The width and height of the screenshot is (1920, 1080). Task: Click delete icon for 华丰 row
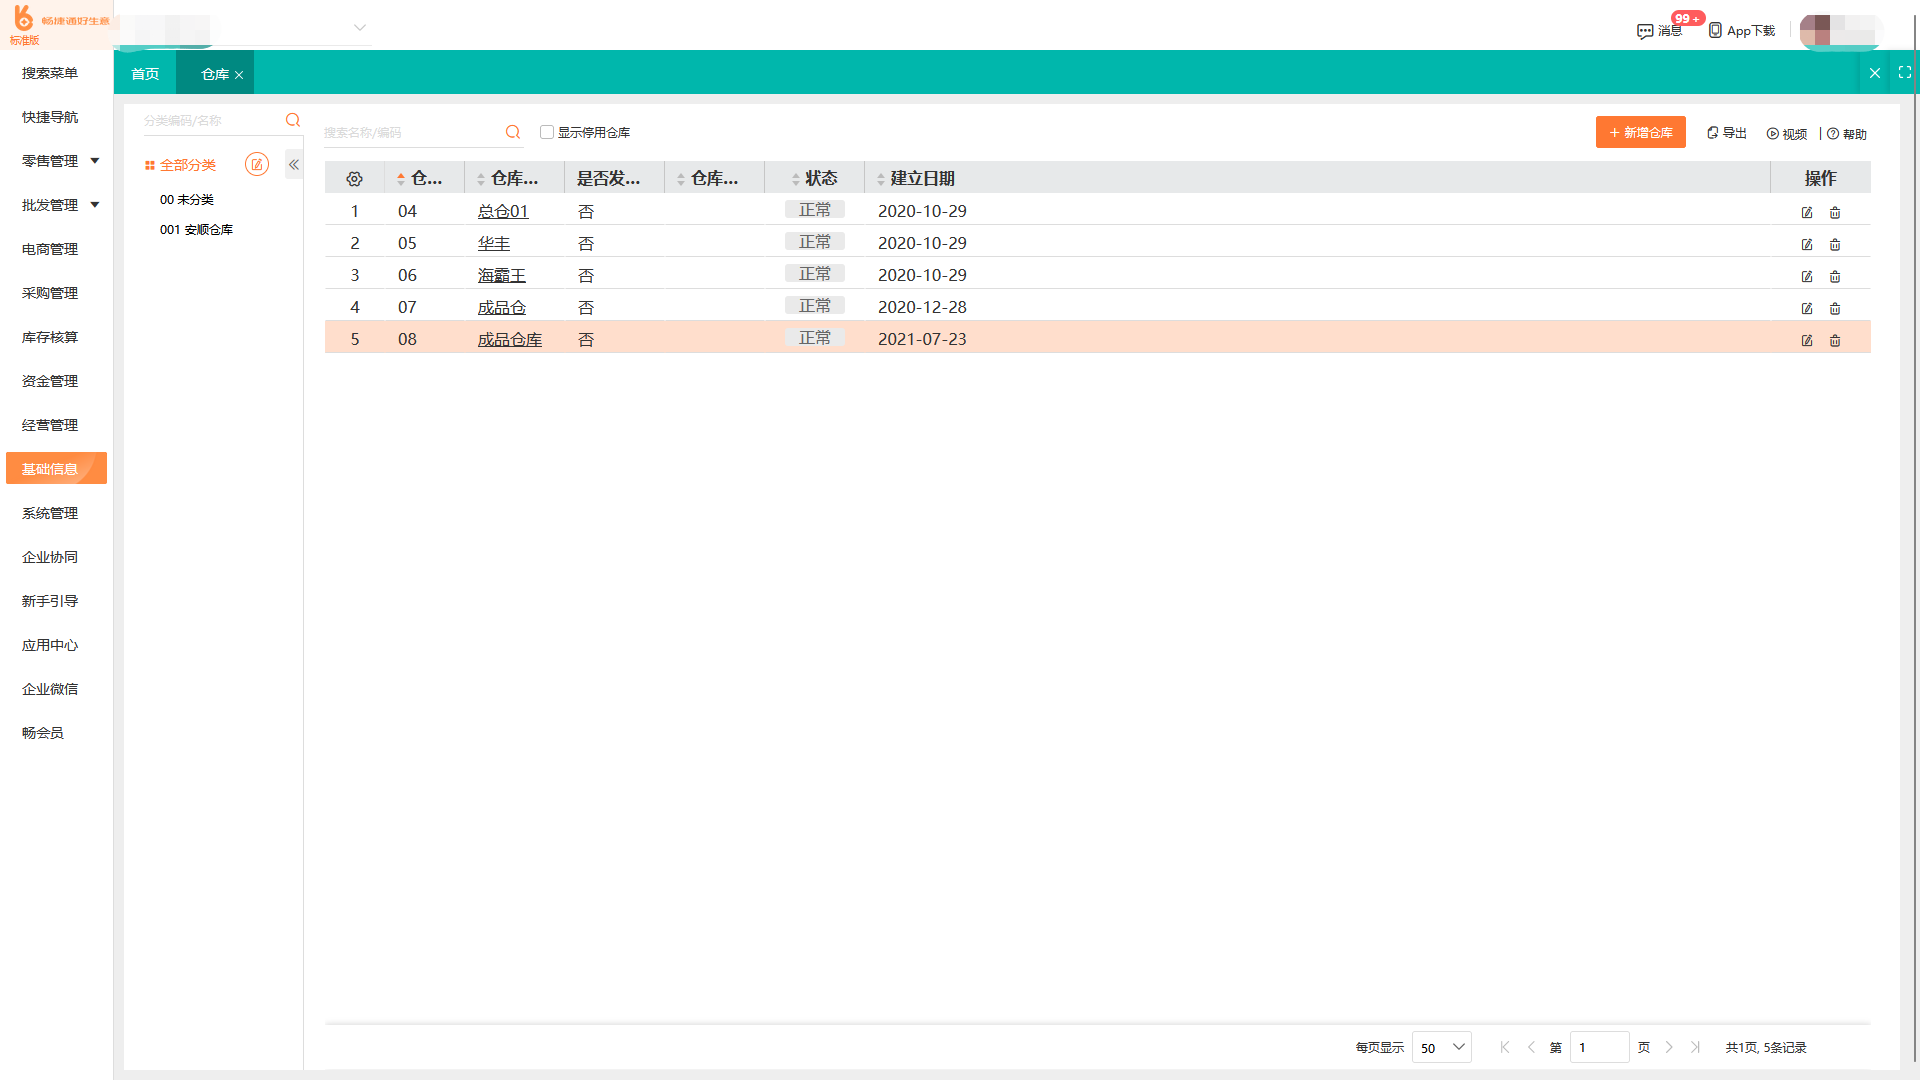coord(1836,243)
